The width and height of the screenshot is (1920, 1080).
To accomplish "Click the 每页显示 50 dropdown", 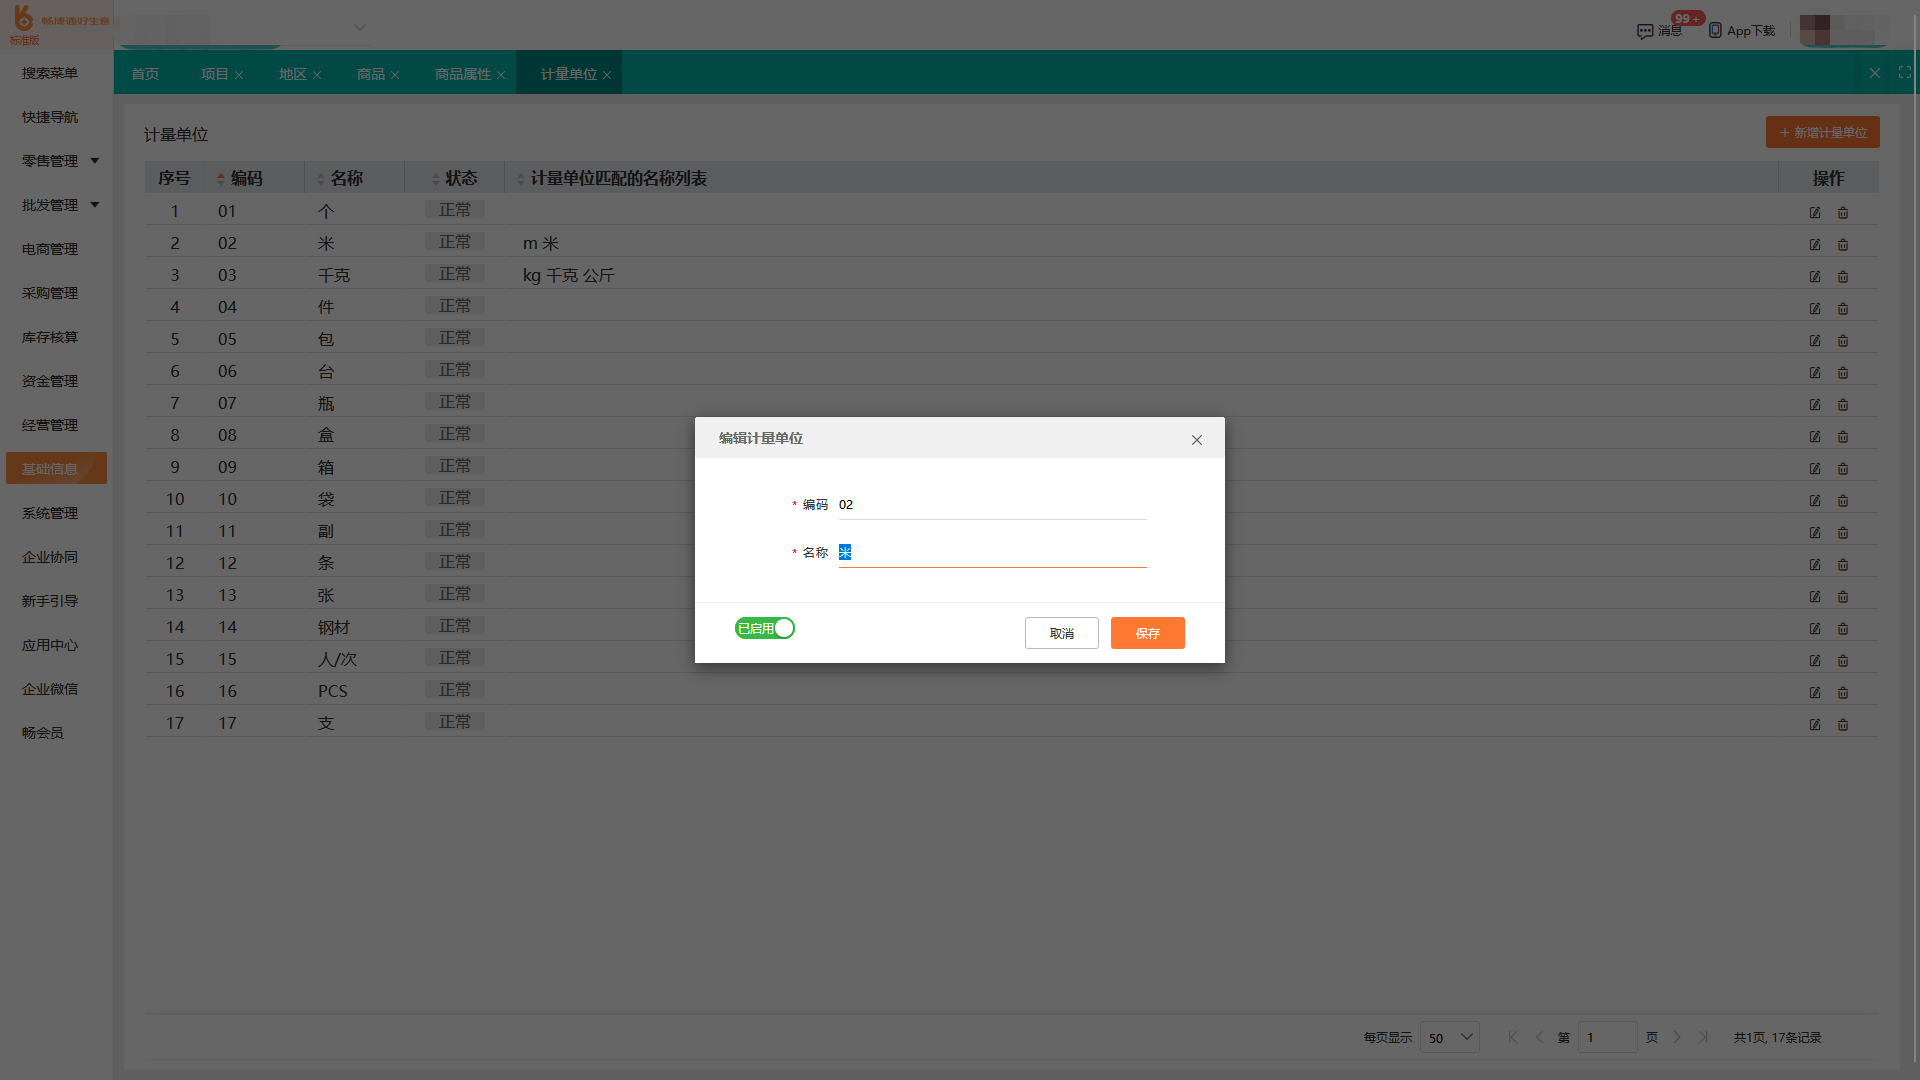I will click(1449, 1036).
